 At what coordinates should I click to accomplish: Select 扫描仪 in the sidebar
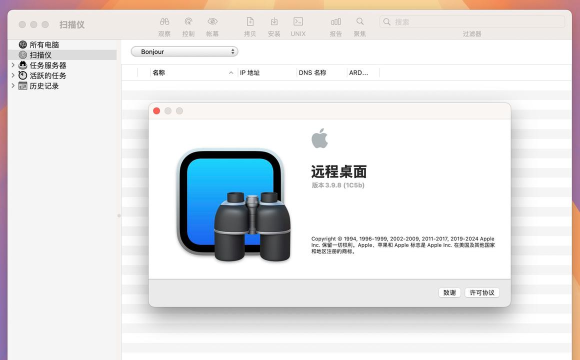(62, 55)
